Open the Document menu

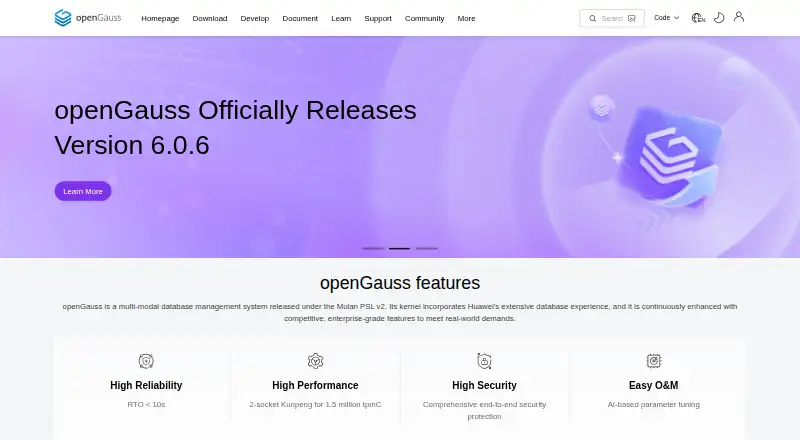(300, 18)
